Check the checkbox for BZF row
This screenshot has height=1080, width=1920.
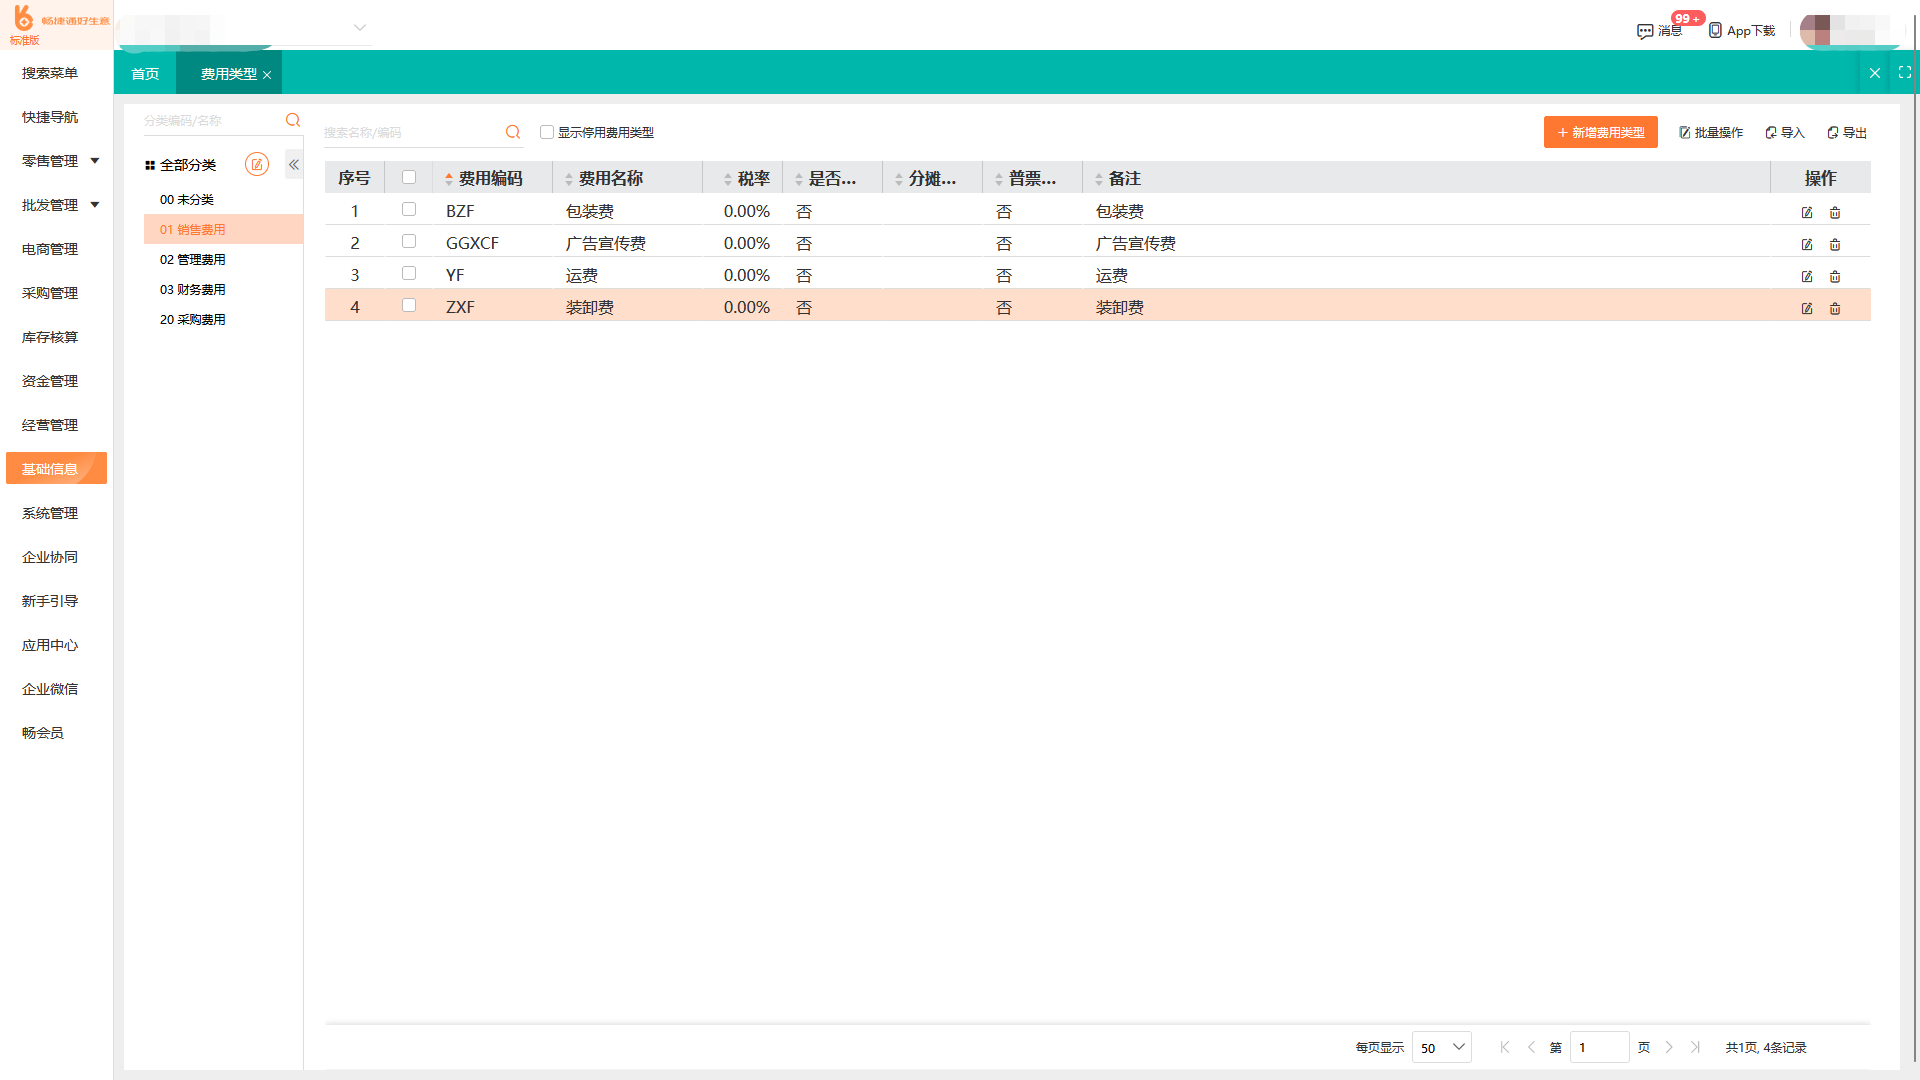pos(410,211)
